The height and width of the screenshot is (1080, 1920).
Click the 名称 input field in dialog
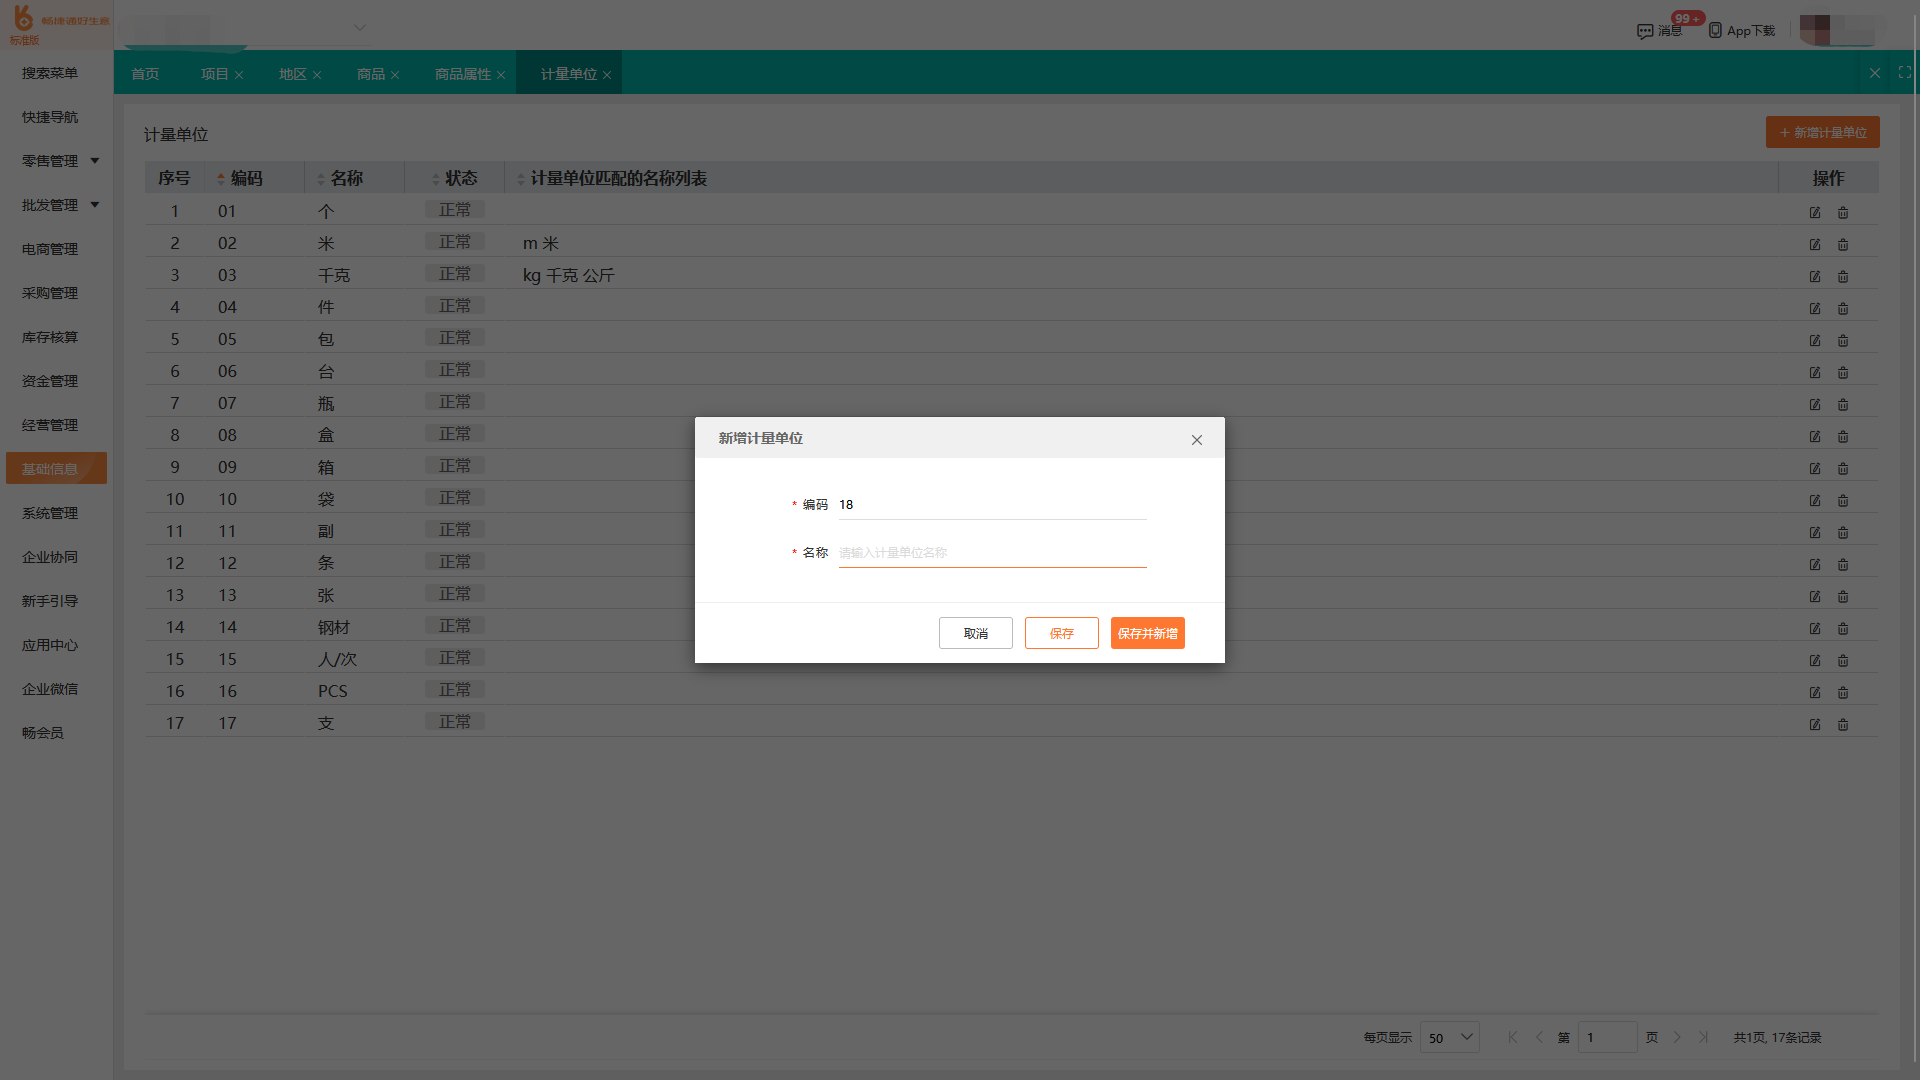point(992,553)
